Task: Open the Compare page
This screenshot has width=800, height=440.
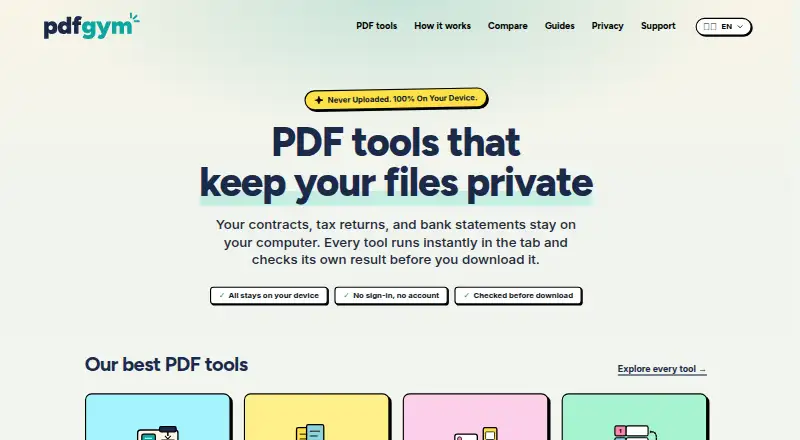Action: [508, 26]
